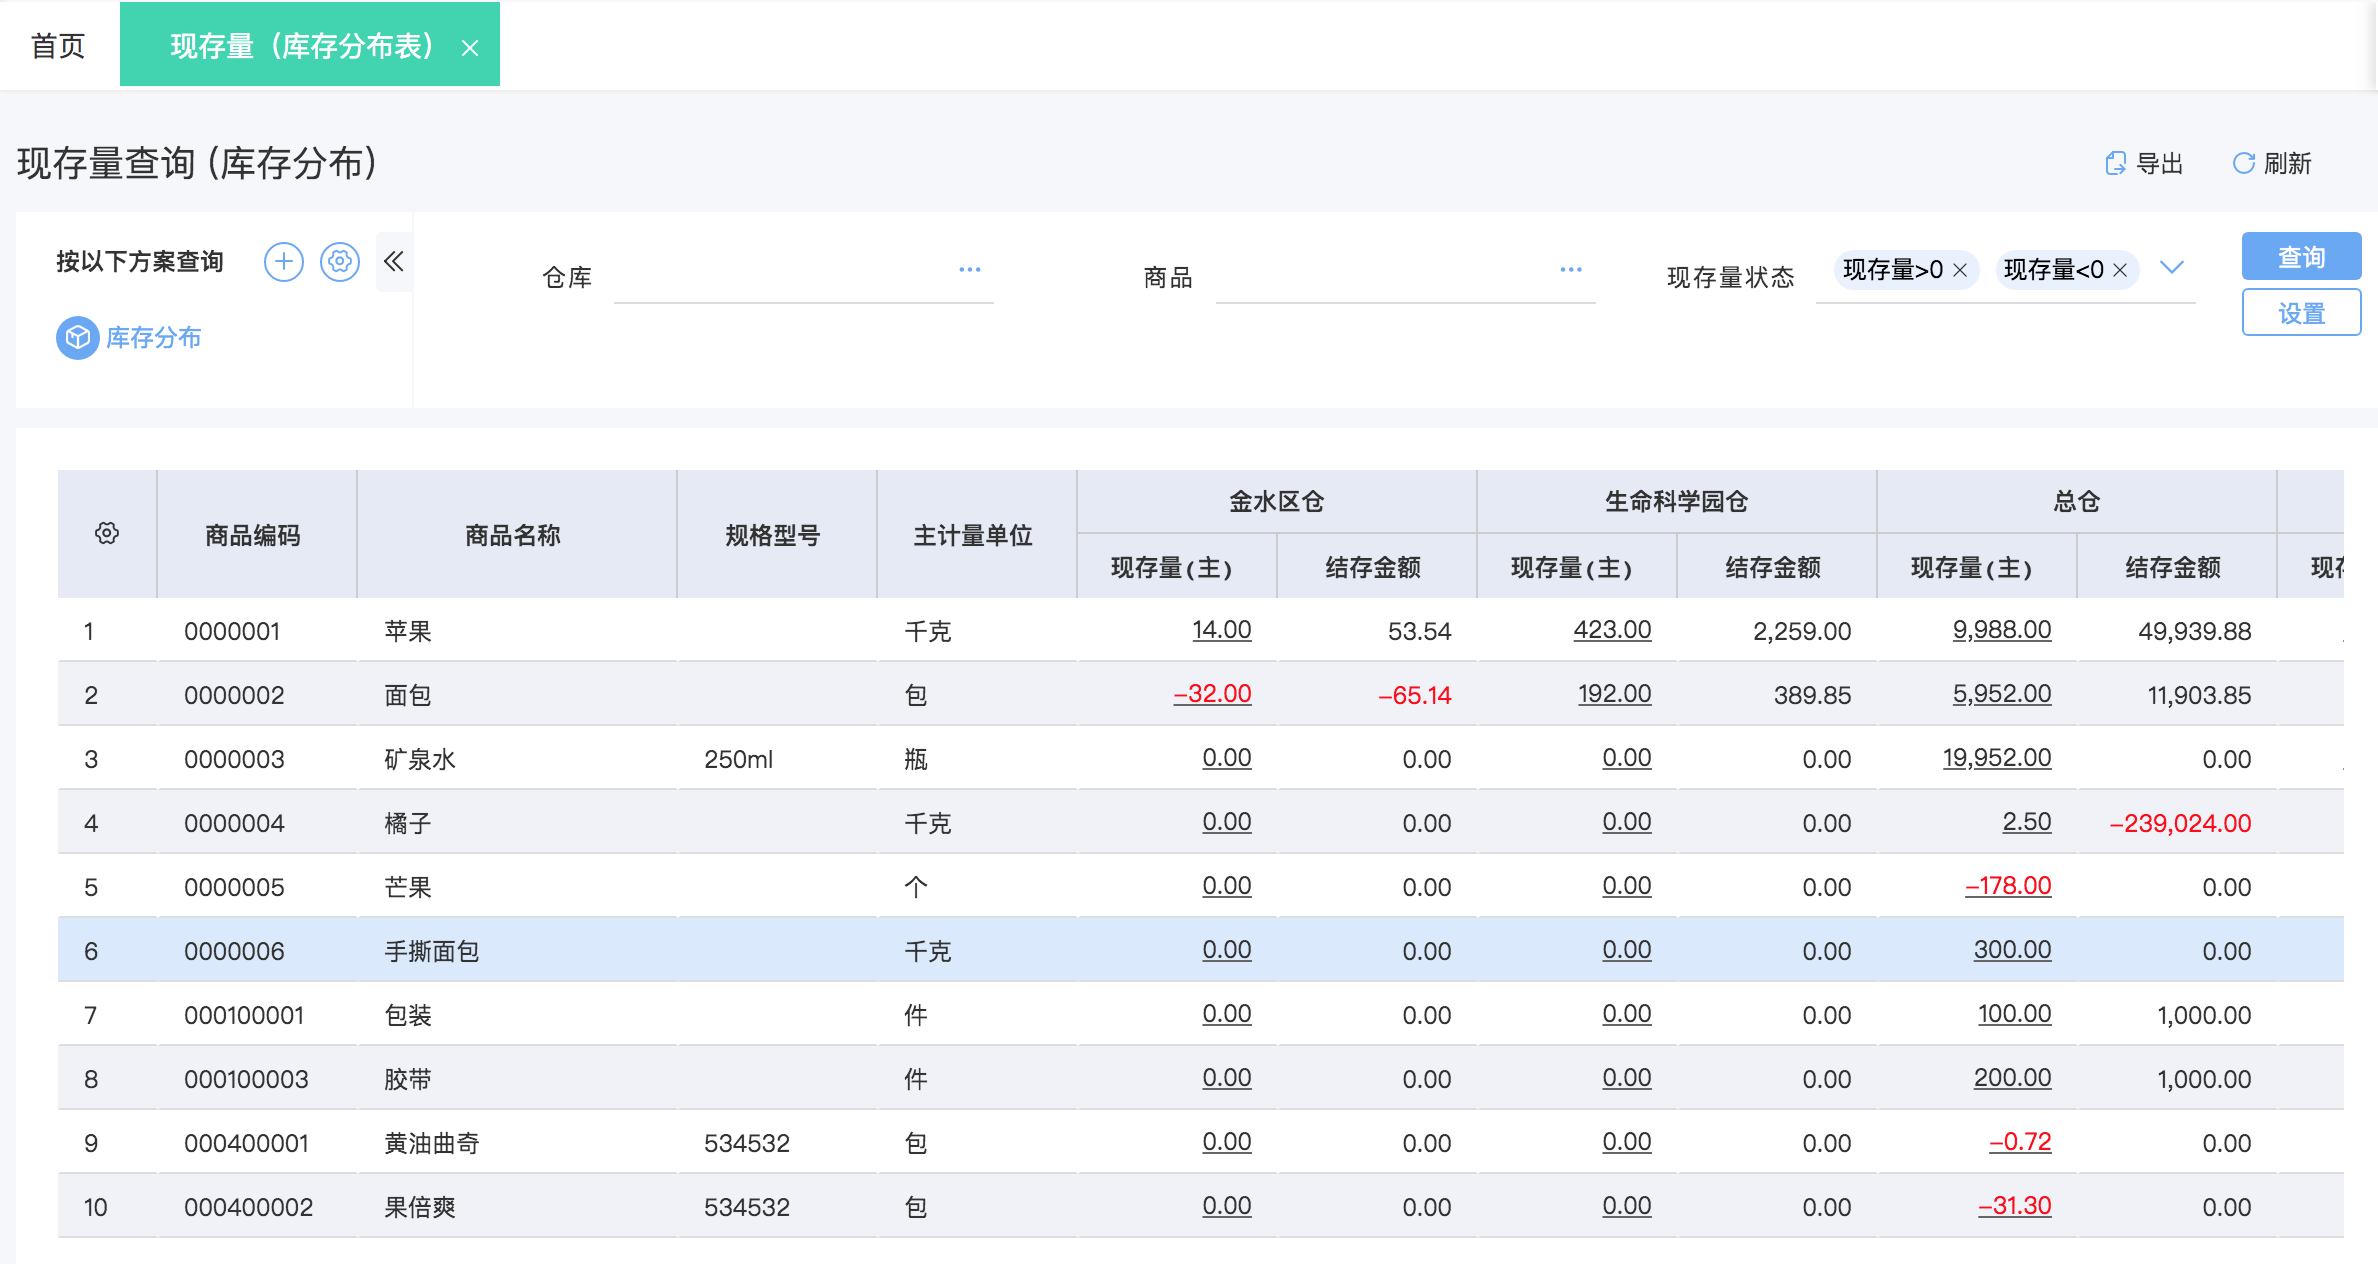Click the add scheme plus icon
Viewport: 2378px width, 1264px height.
pyautogui.click(x=282, y=263)
